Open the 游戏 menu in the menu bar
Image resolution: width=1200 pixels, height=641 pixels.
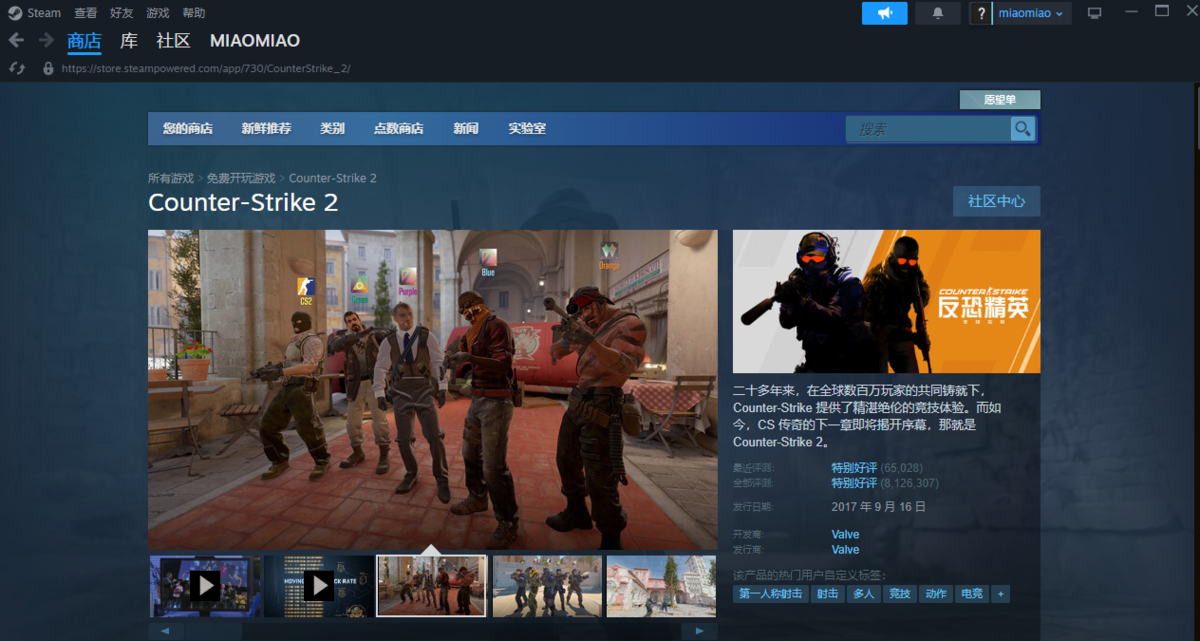[x=156, y=12]
